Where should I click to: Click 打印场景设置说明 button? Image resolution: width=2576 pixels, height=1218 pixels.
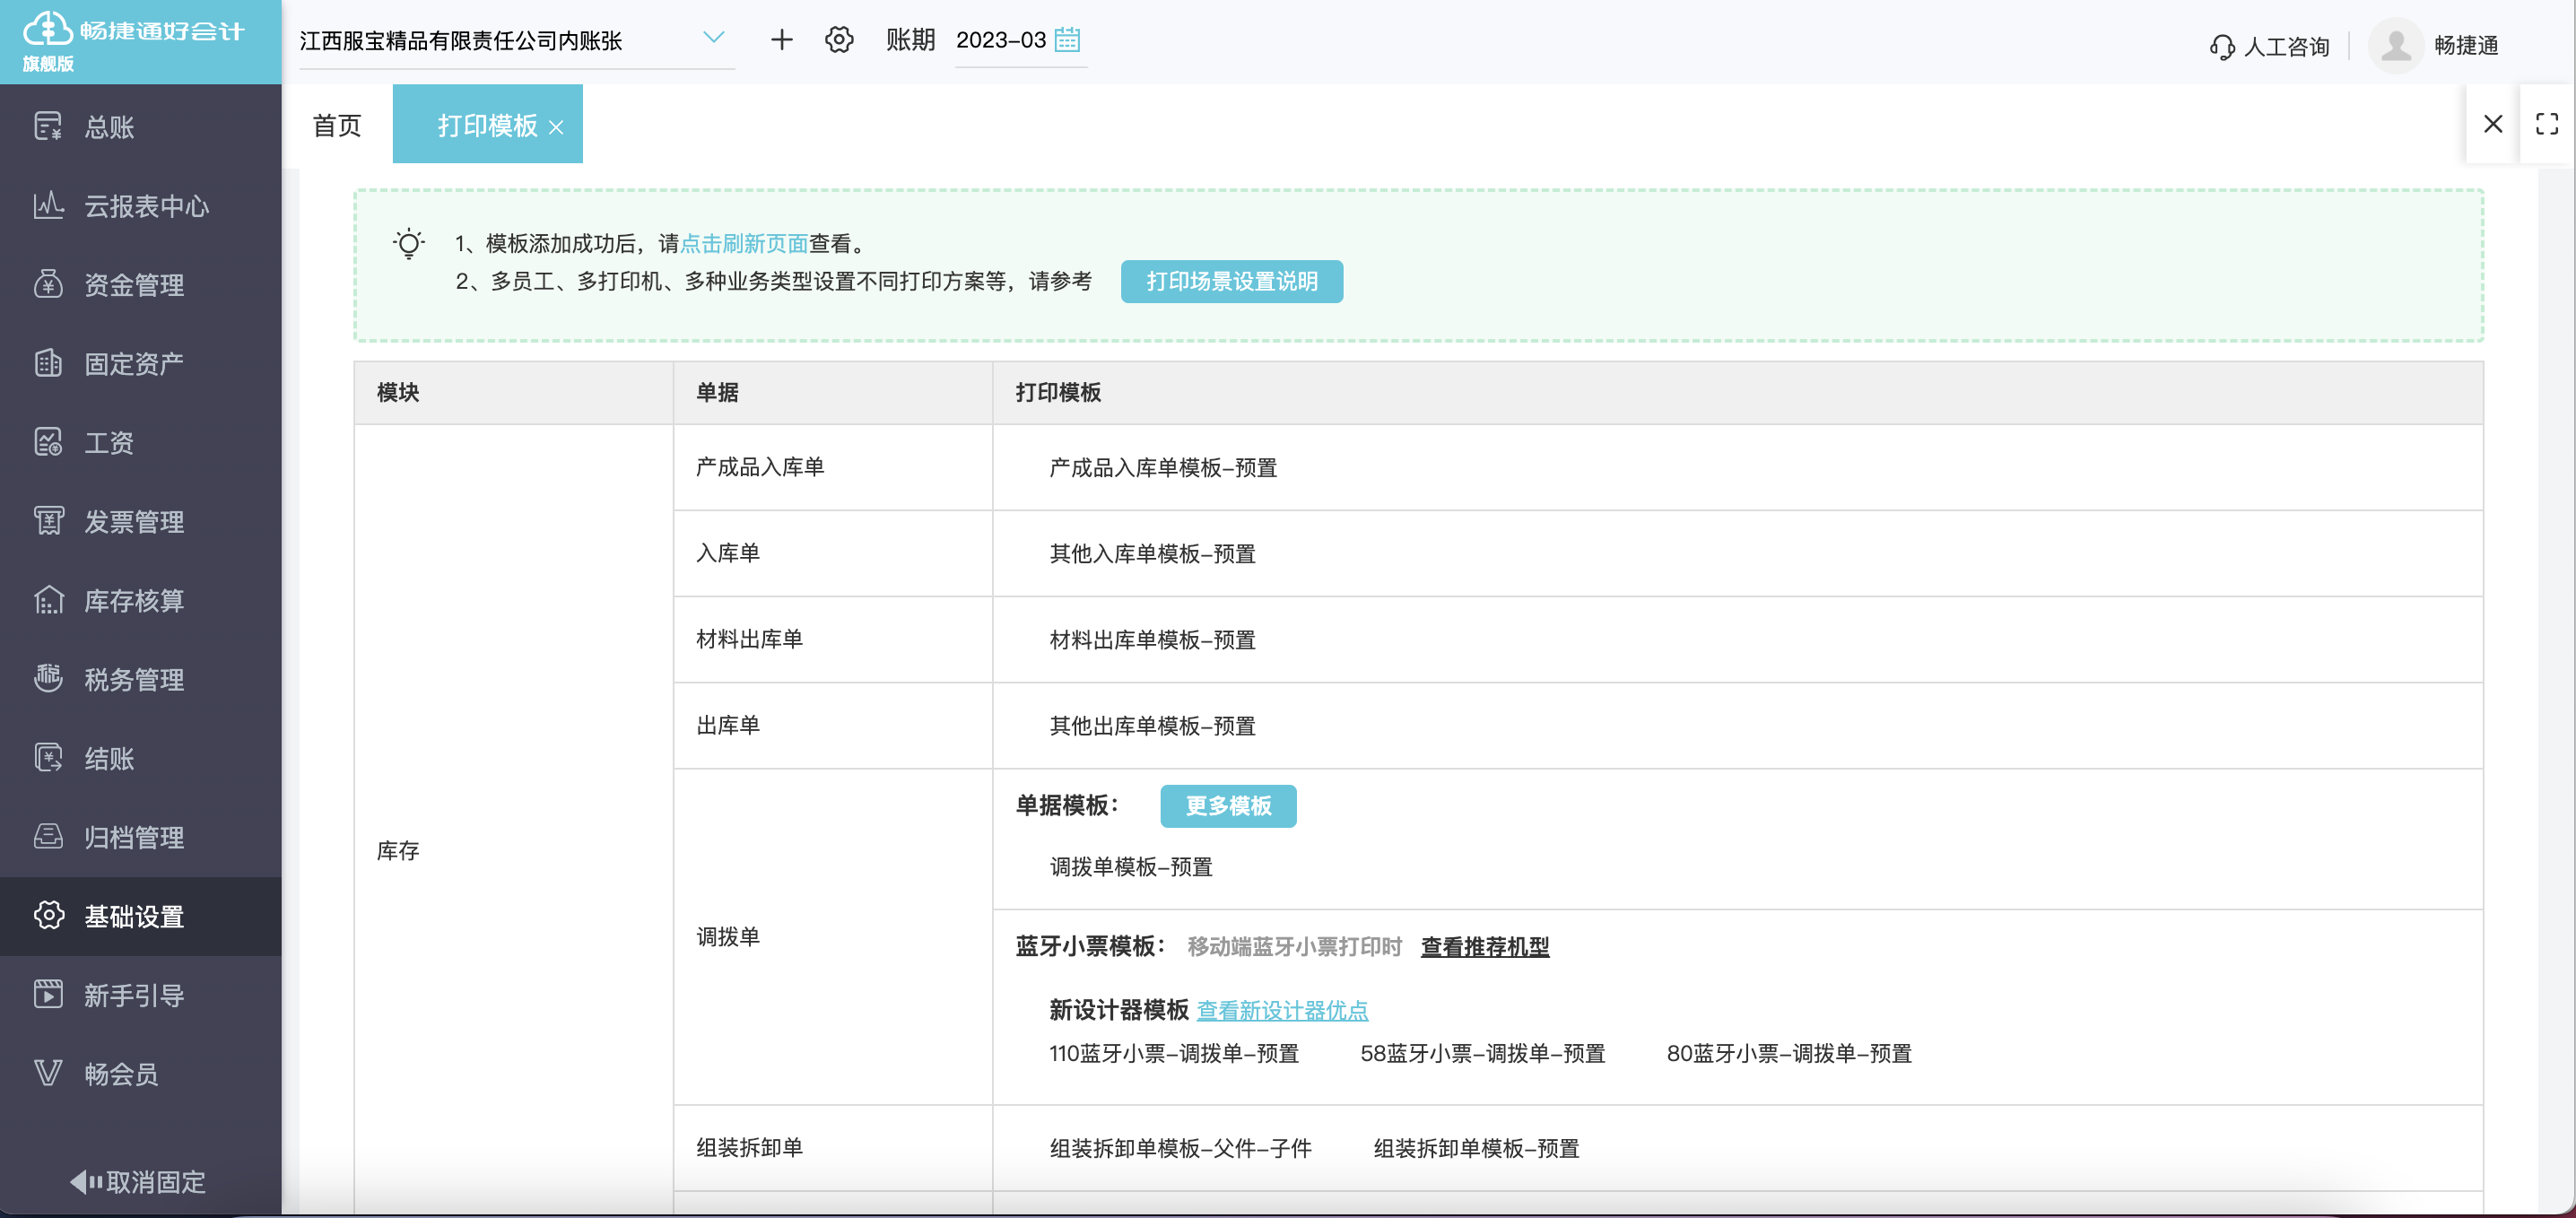pyautogui.click(x=1231, y=281)
